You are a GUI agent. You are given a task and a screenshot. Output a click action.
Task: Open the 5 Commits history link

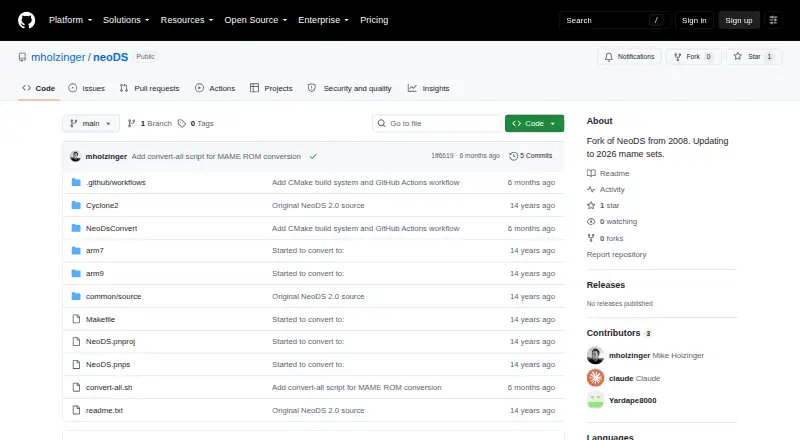point(531,156)
